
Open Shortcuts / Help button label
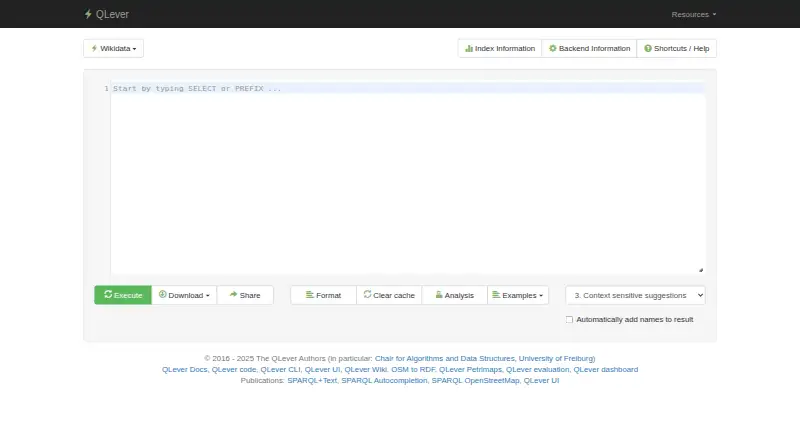[682, 48]
